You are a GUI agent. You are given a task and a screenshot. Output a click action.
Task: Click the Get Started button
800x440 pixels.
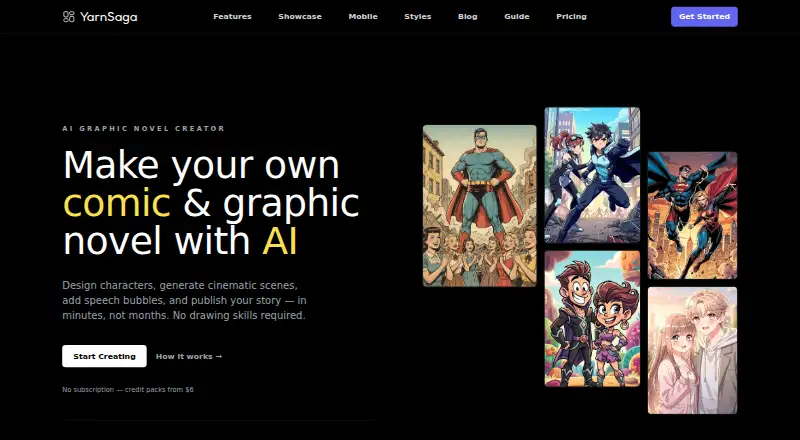(x=704, y=16)
